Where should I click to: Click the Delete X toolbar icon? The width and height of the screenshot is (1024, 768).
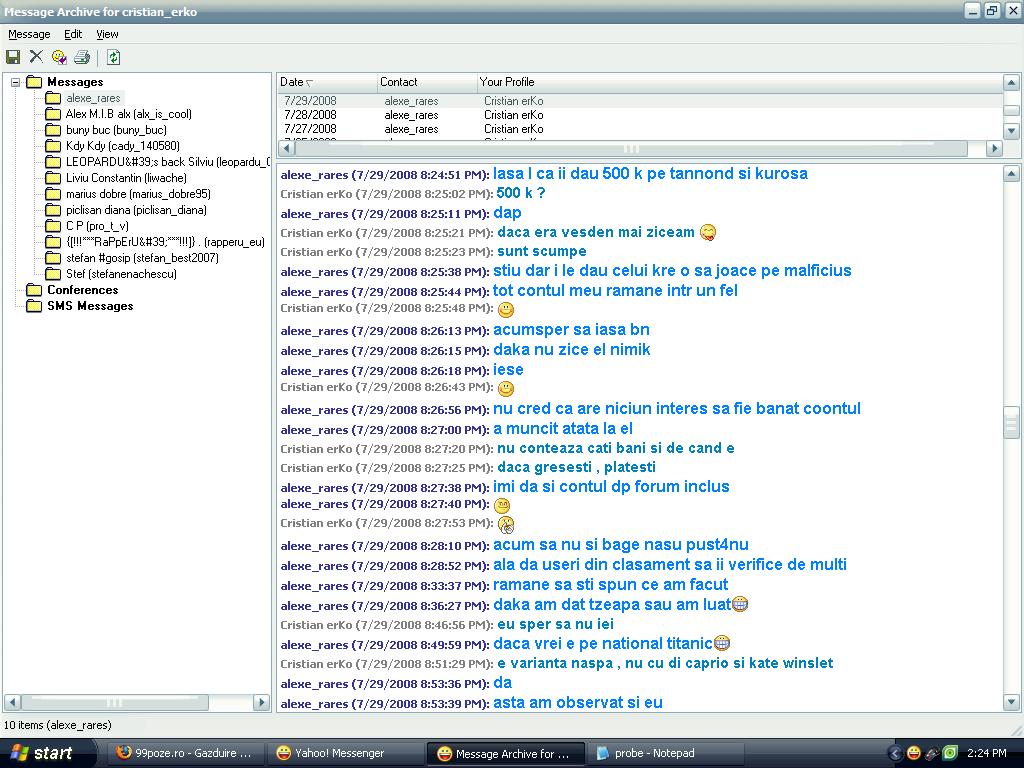36,57
